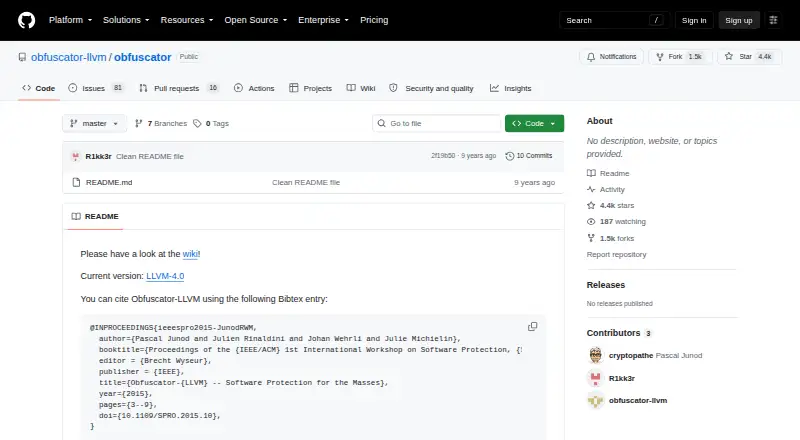Expand the Open Source menu
The height and width of the screenshot is (440, 800).
click(x=256, y=20)
